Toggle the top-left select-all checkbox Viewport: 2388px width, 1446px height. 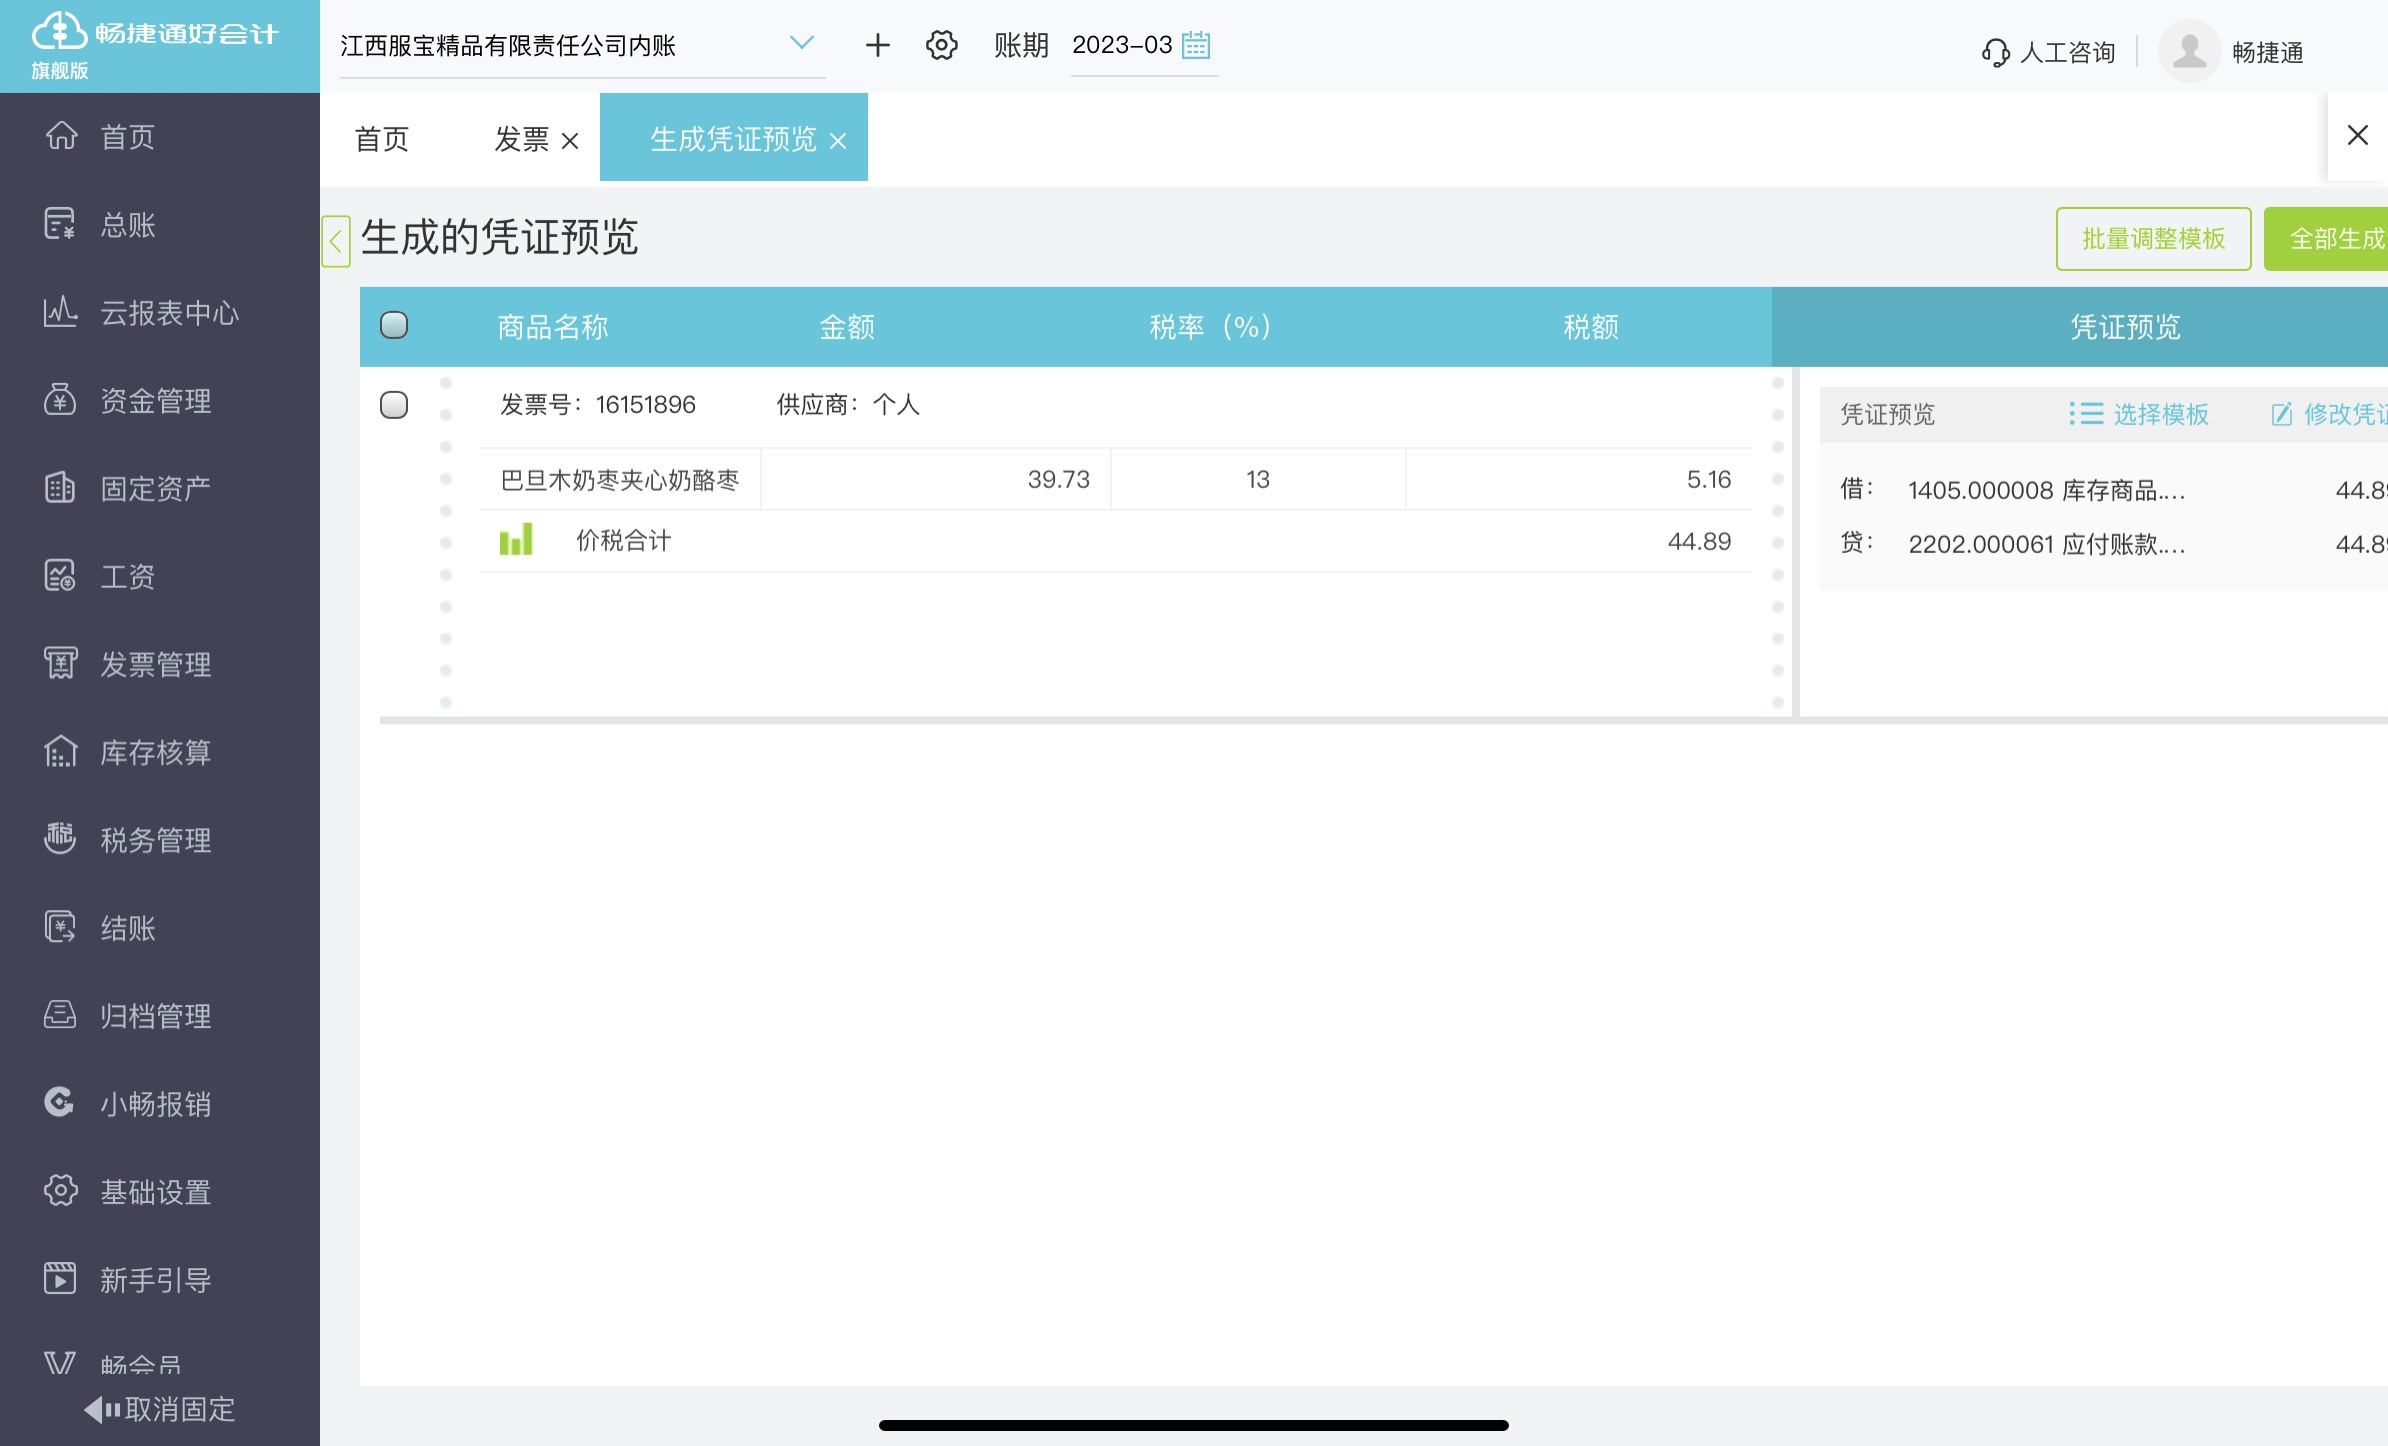394,326
